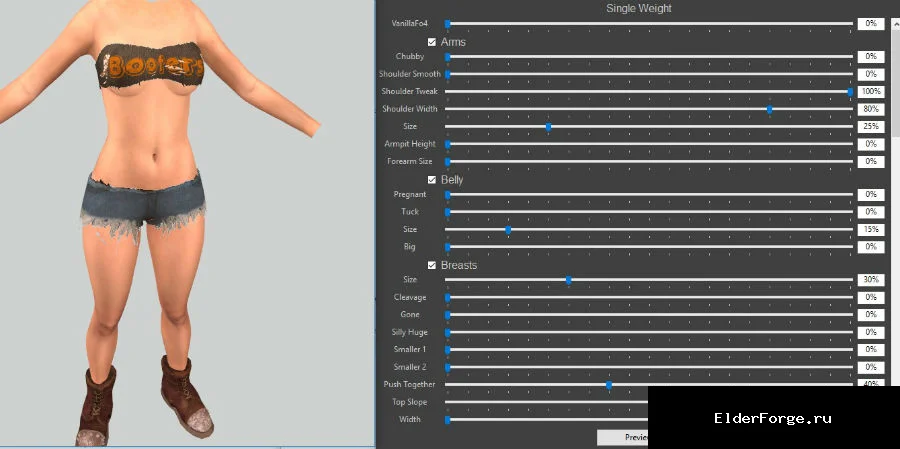Image resolution: width=900 pixels, height=449 pixels.
Task: Select the Breasts Size slider handle
Action: [x=568, y=281]
